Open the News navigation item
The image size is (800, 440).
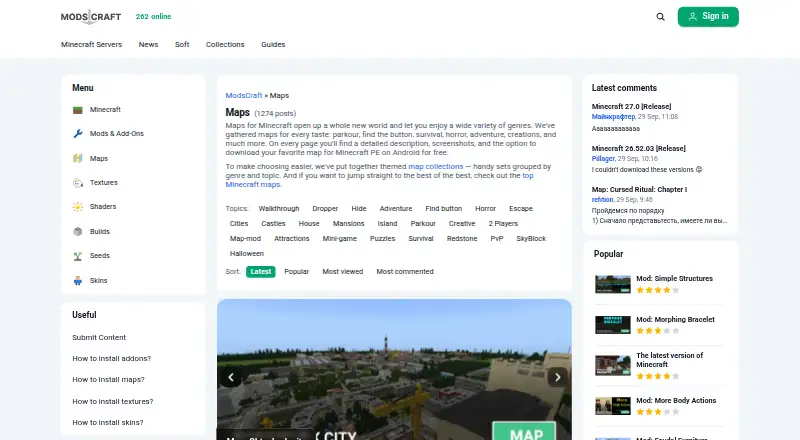(148, 44)
